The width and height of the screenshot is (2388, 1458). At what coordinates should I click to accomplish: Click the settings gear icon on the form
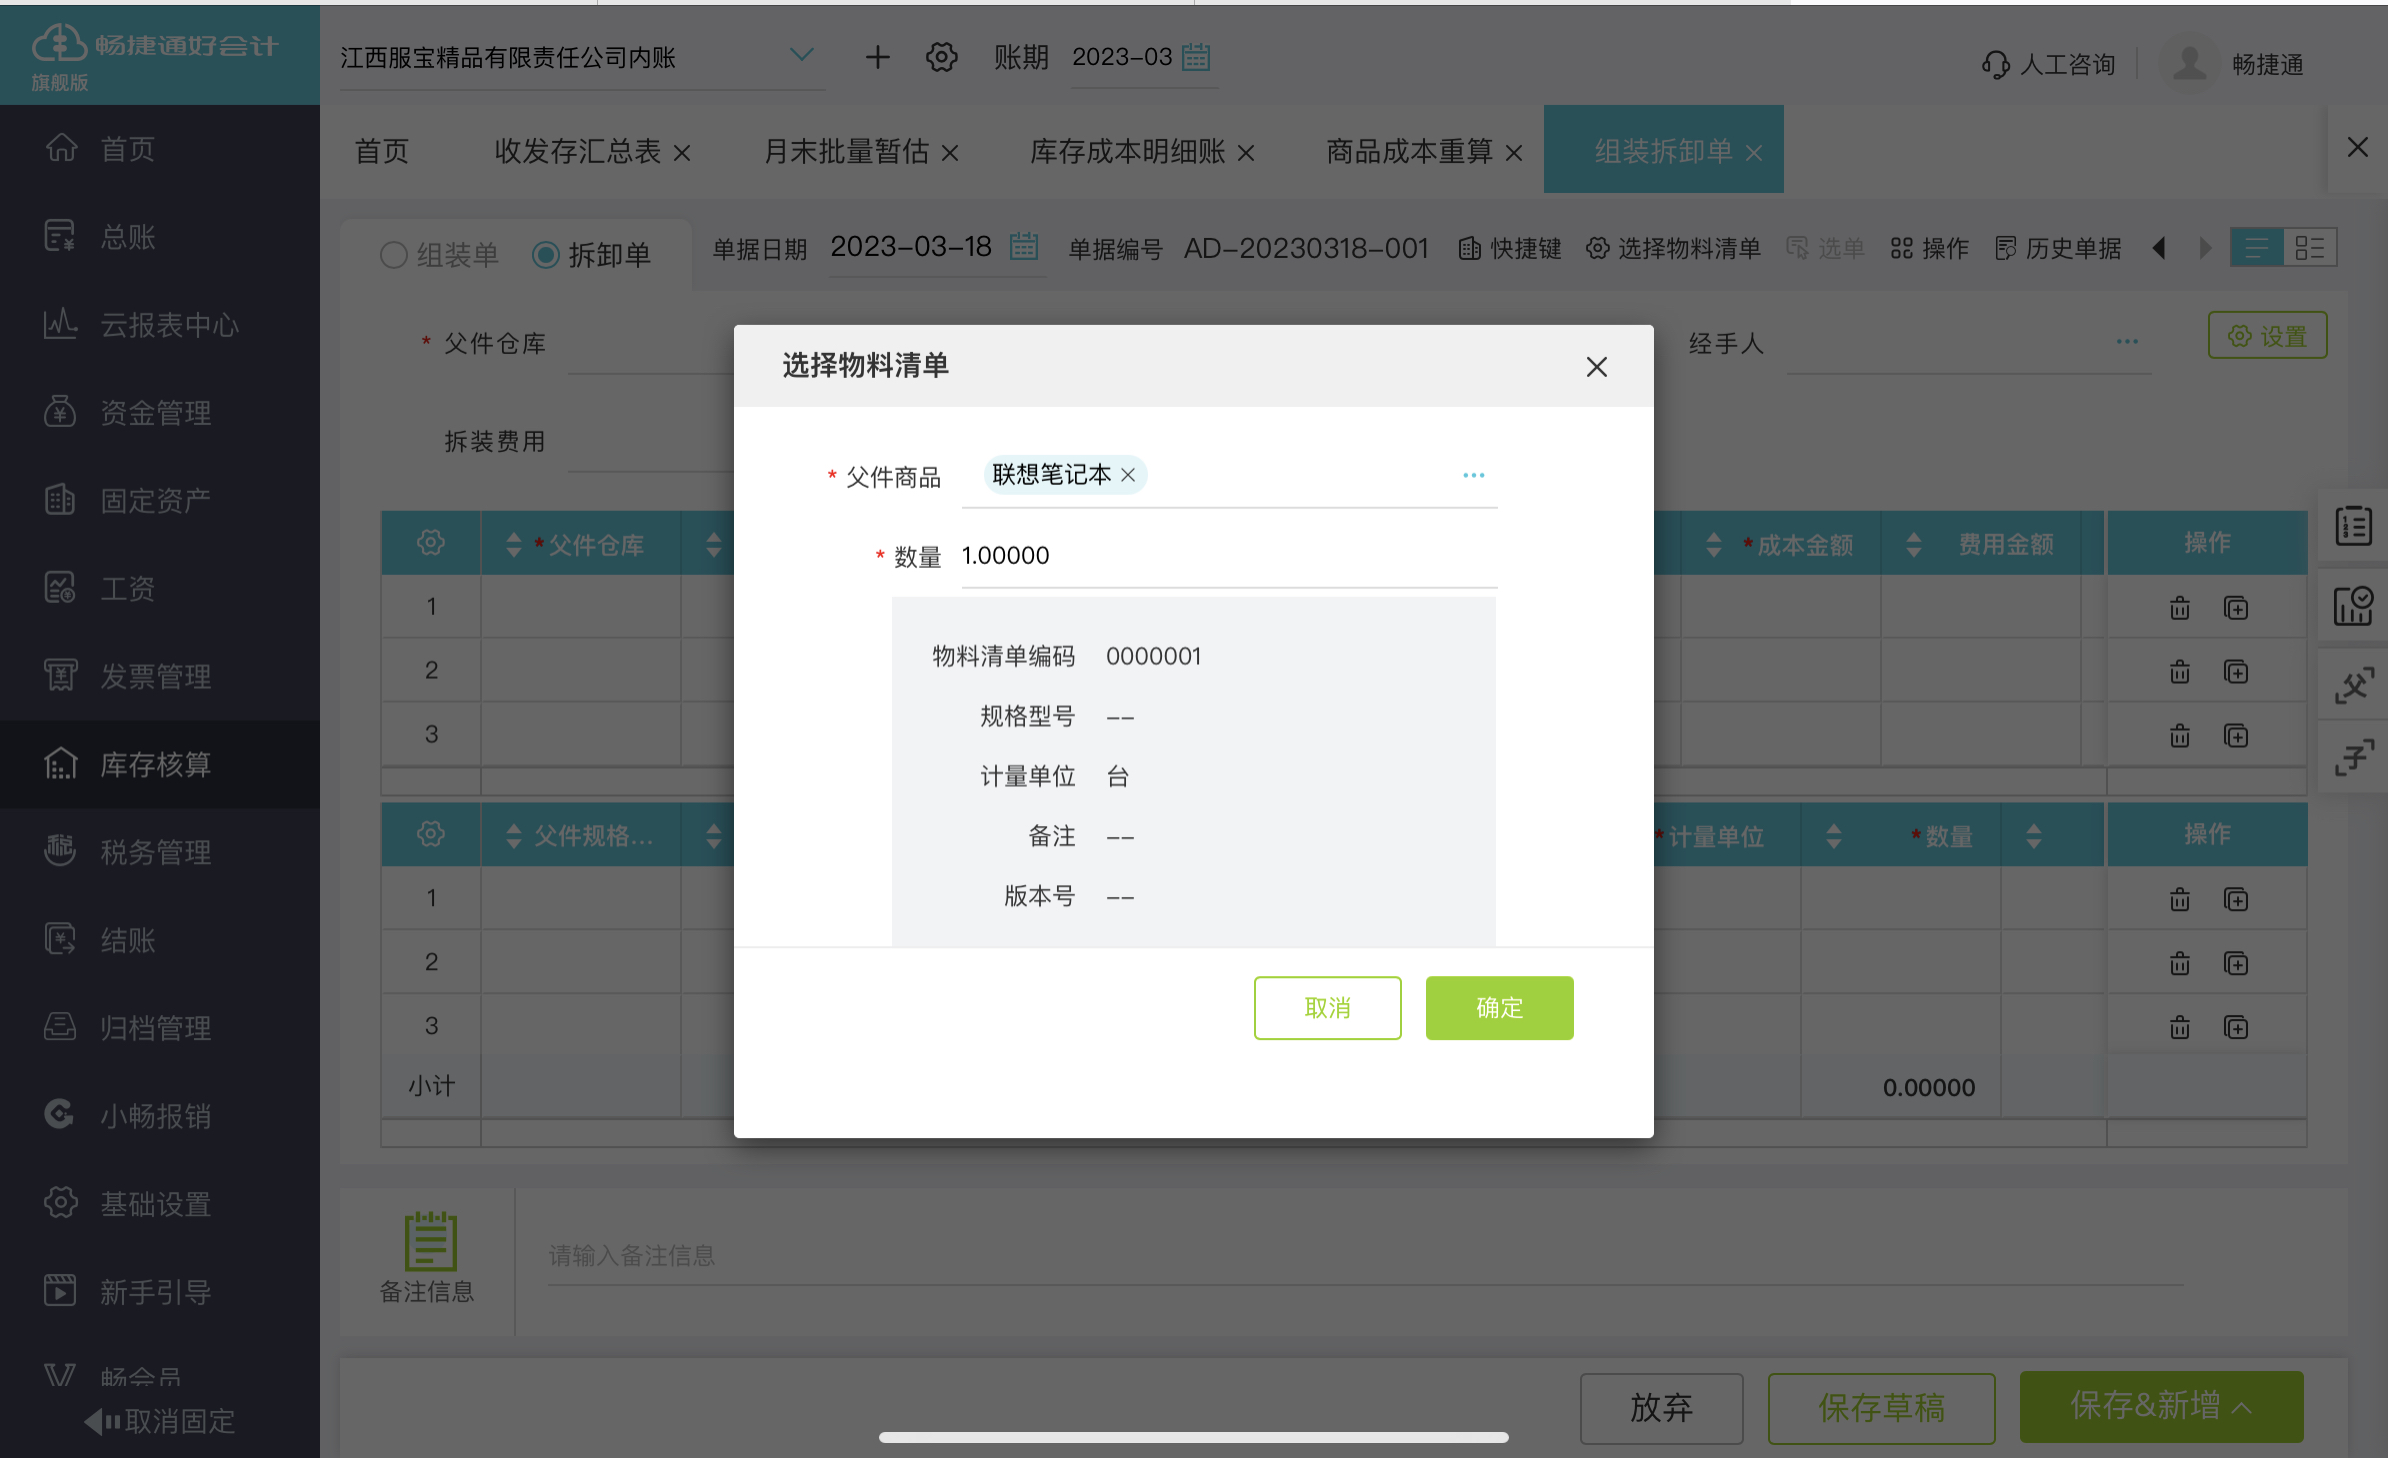[x=2240, y=336]
